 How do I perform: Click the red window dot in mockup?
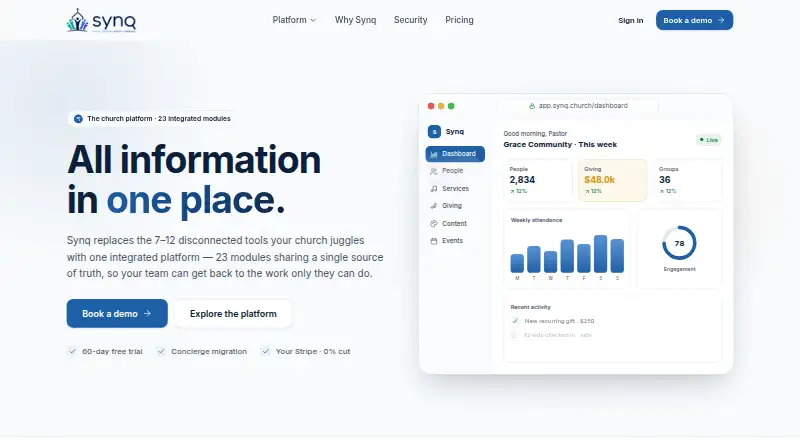coord(431,106)
